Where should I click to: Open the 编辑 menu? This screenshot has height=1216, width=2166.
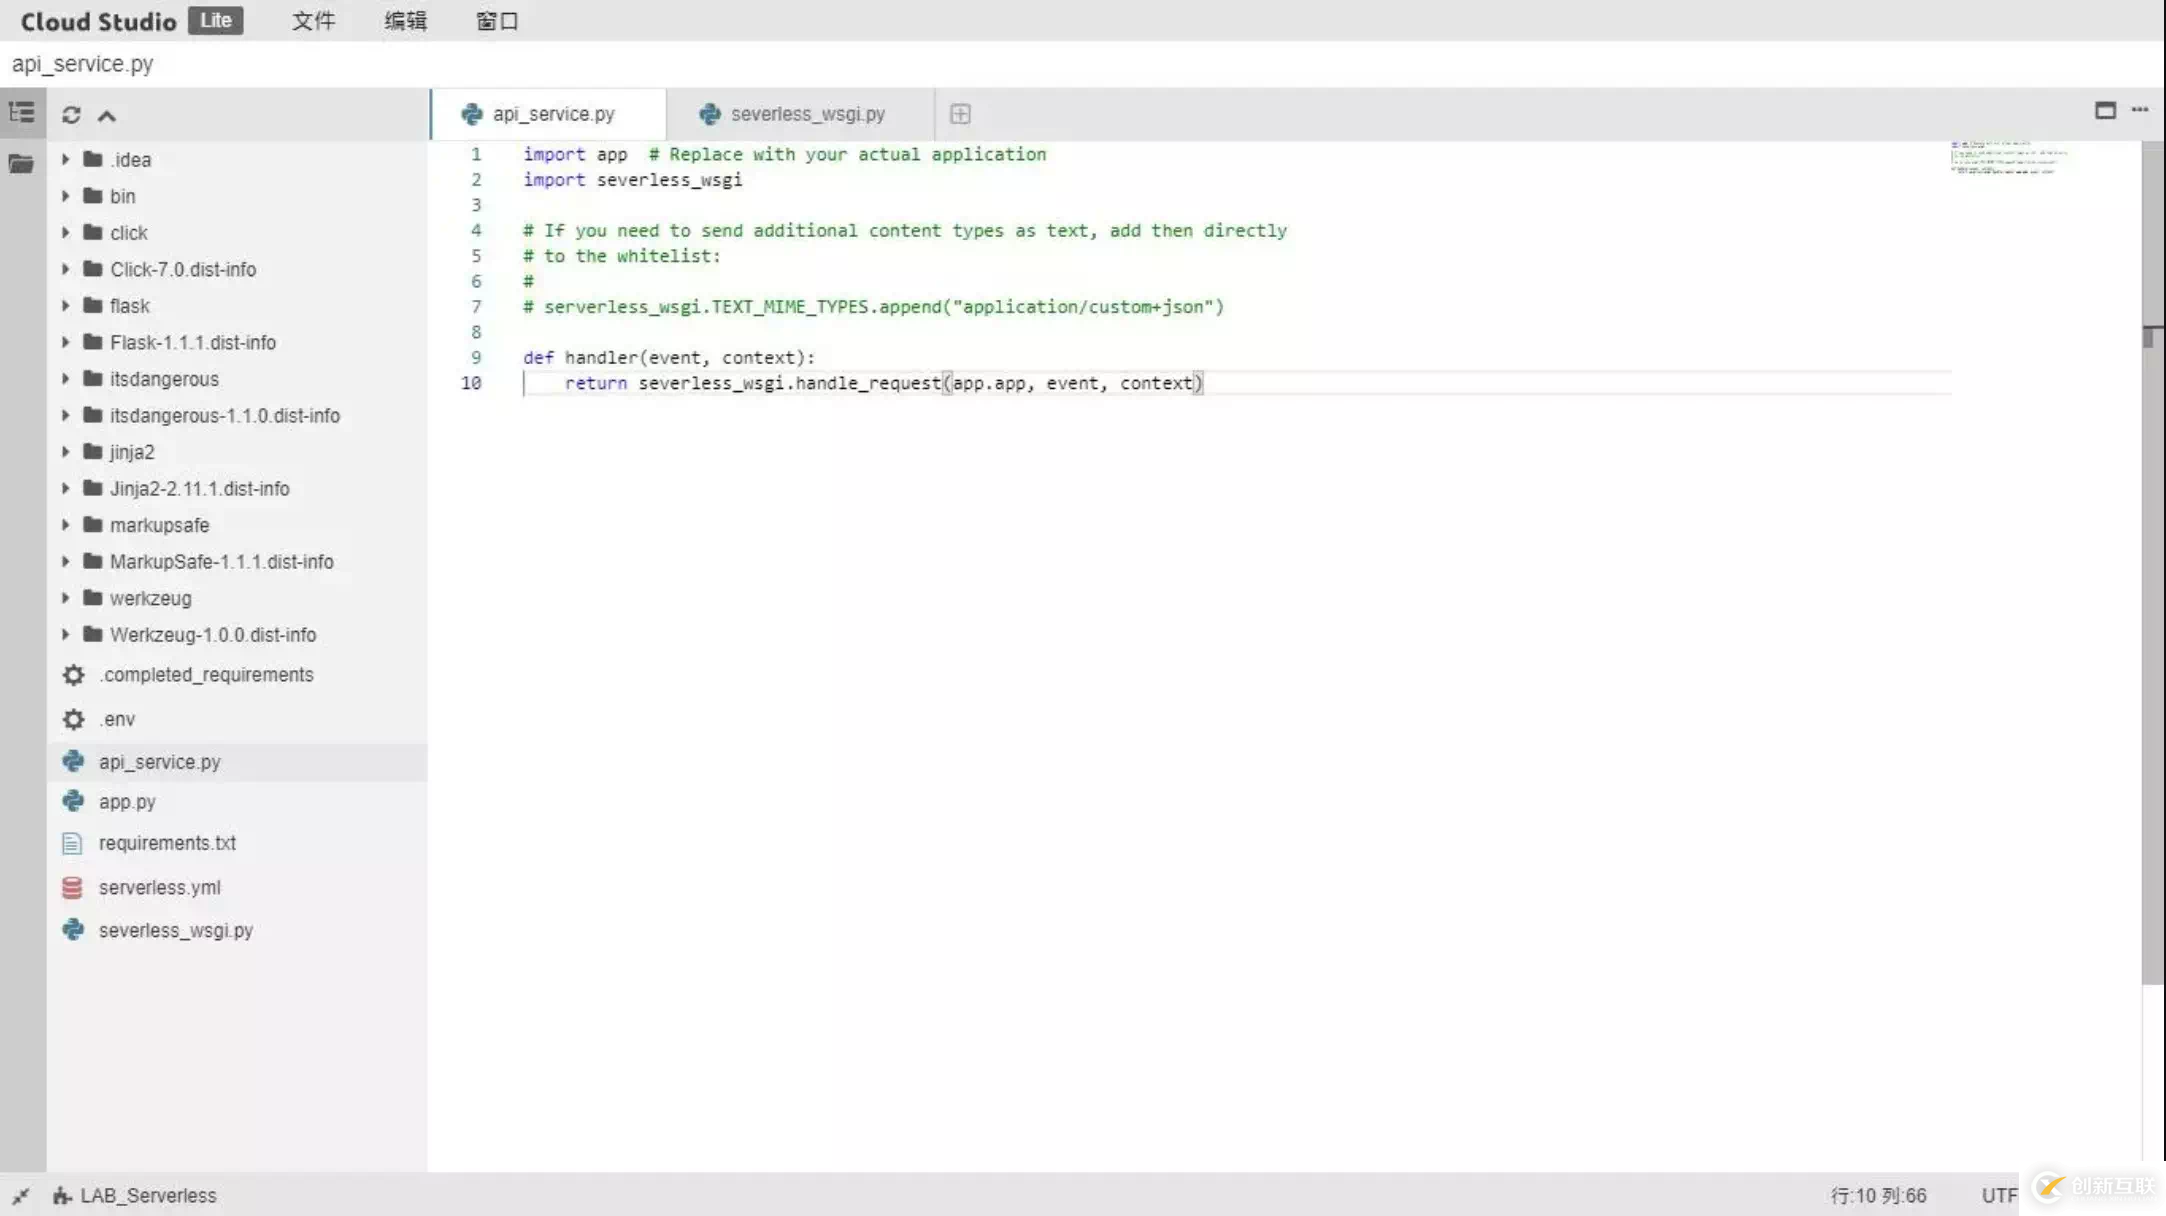point(405,21)
